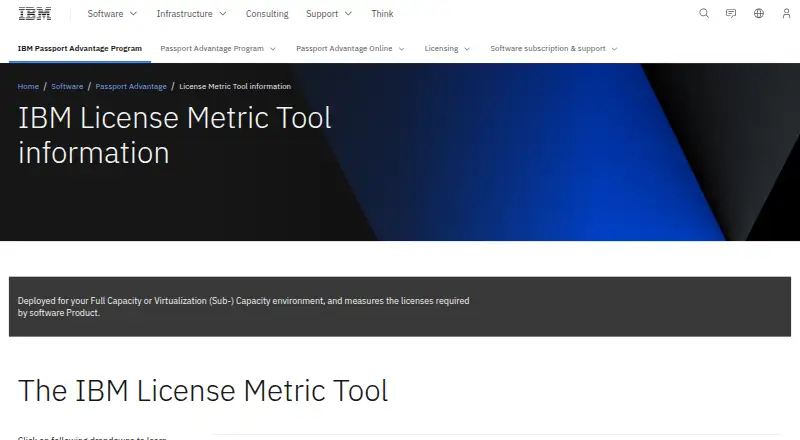The image size is (800, 440).
Task: Open the globe region selector icon
Action: click(759, 14)
